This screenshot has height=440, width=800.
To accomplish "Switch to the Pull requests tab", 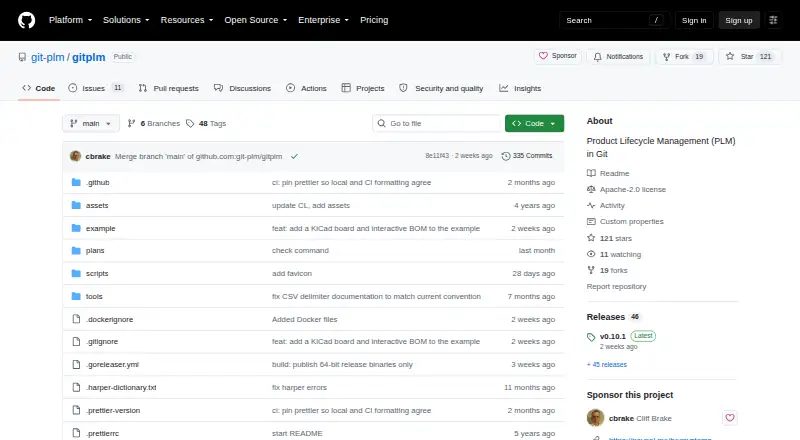I will (x=168, y=88).
